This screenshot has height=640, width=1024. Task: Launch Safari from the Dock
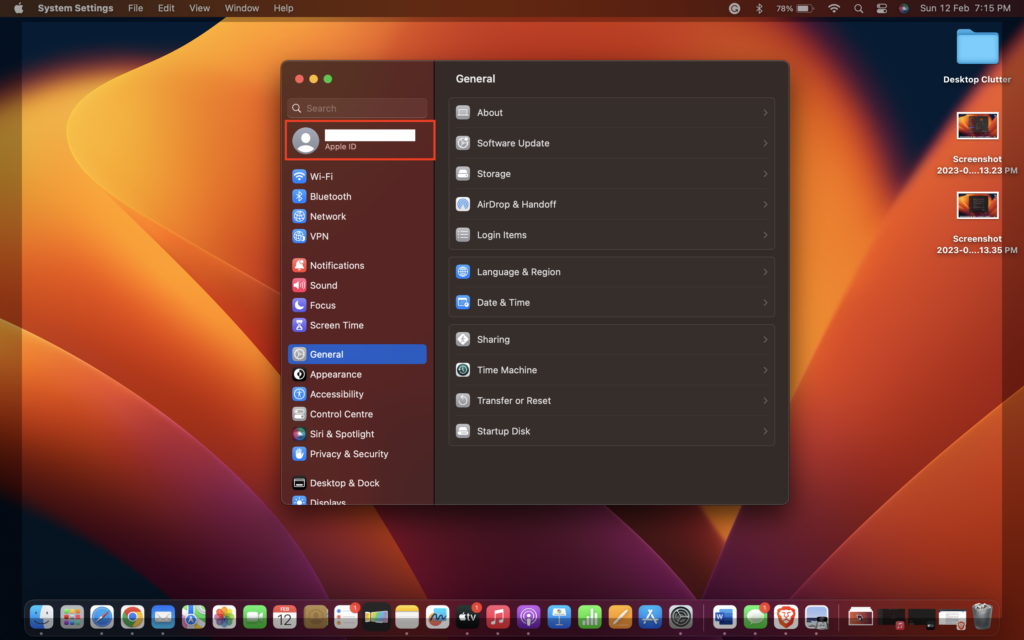(102, 616)
